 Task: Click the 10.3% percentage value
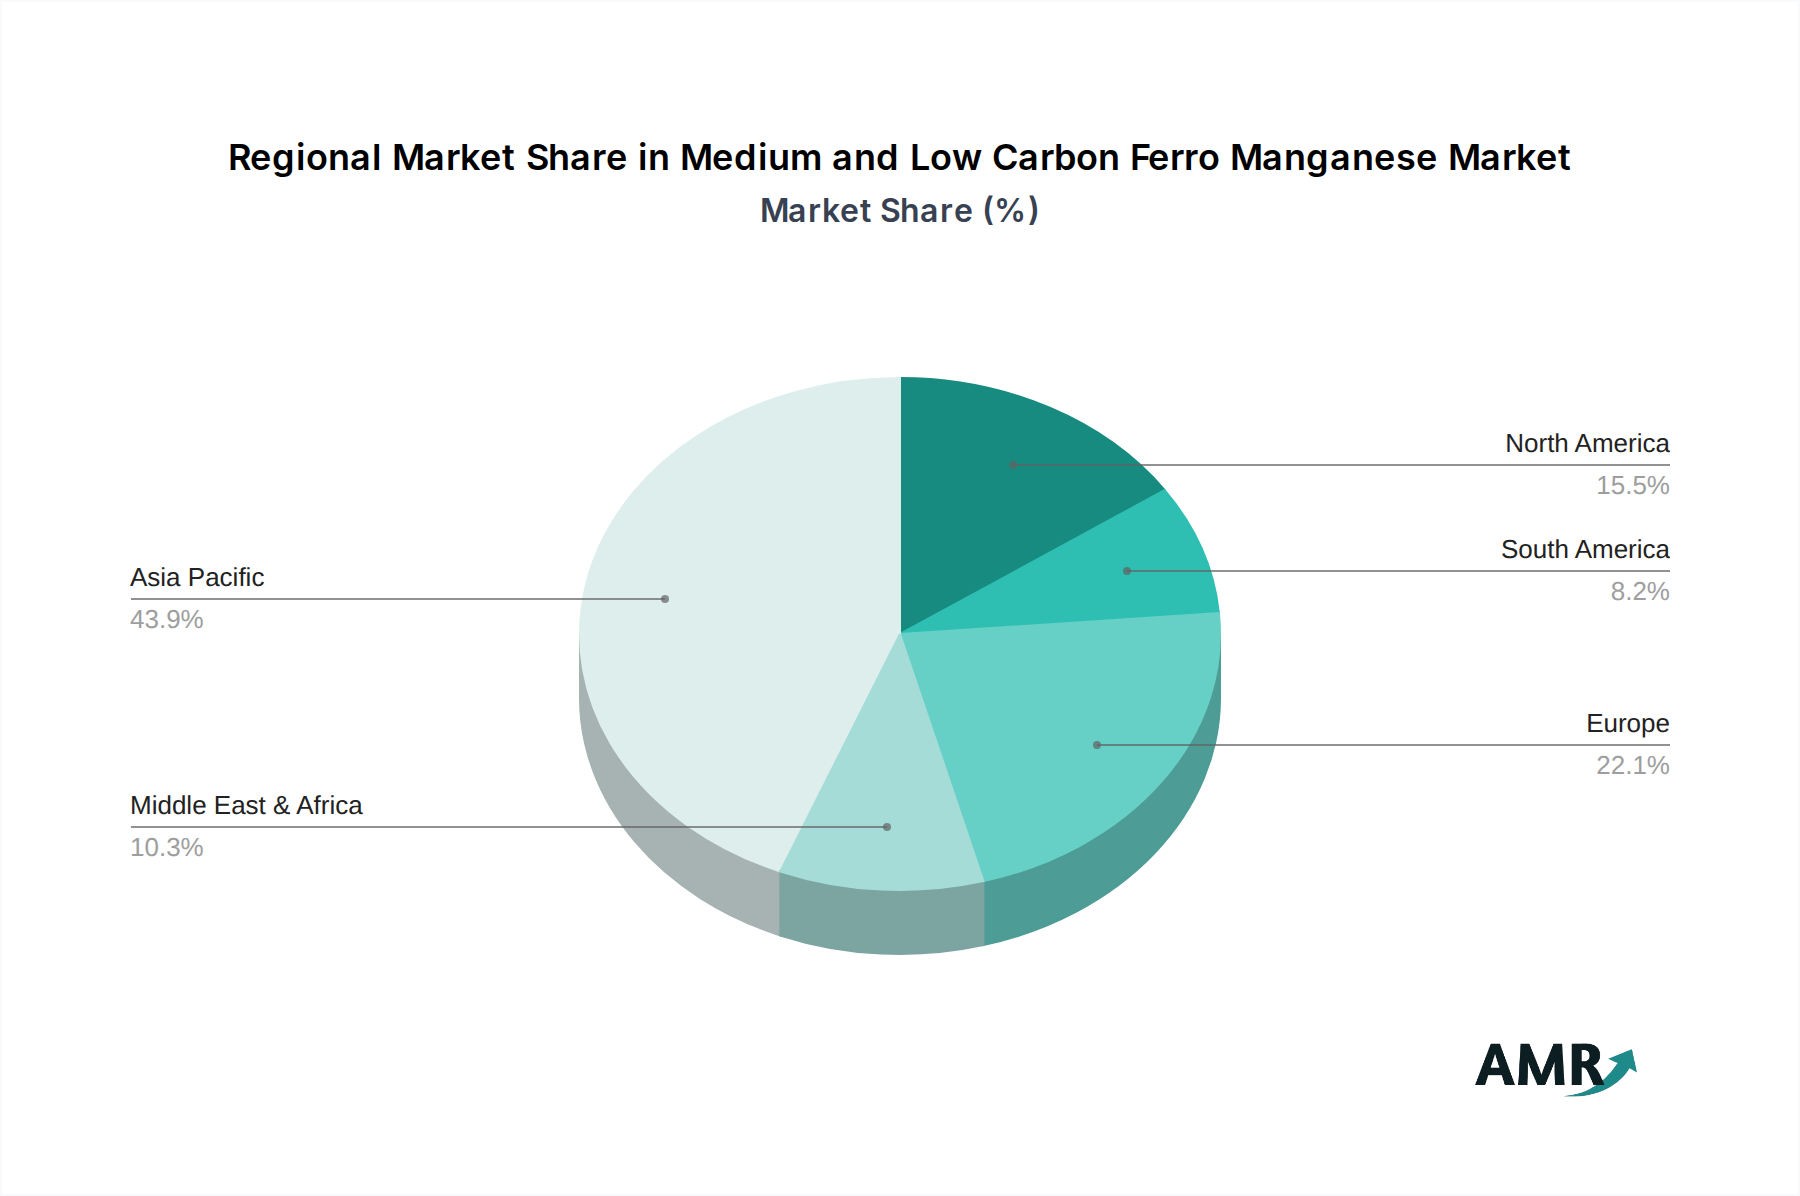(166, 848)
